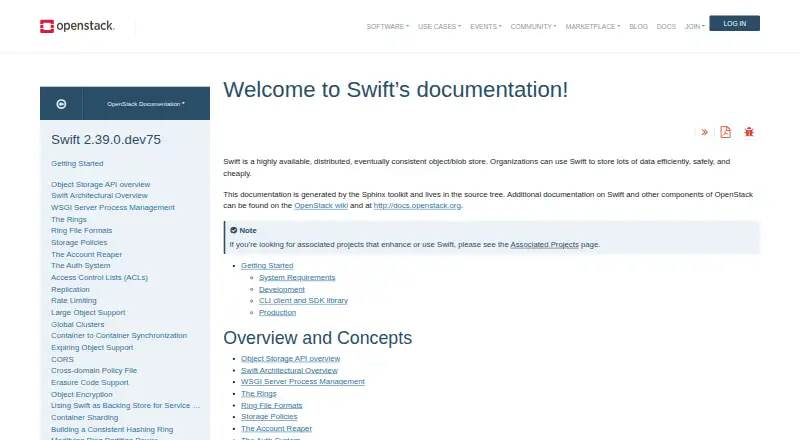Select Container Sharding in the sidebar

(x=84, y=418)
